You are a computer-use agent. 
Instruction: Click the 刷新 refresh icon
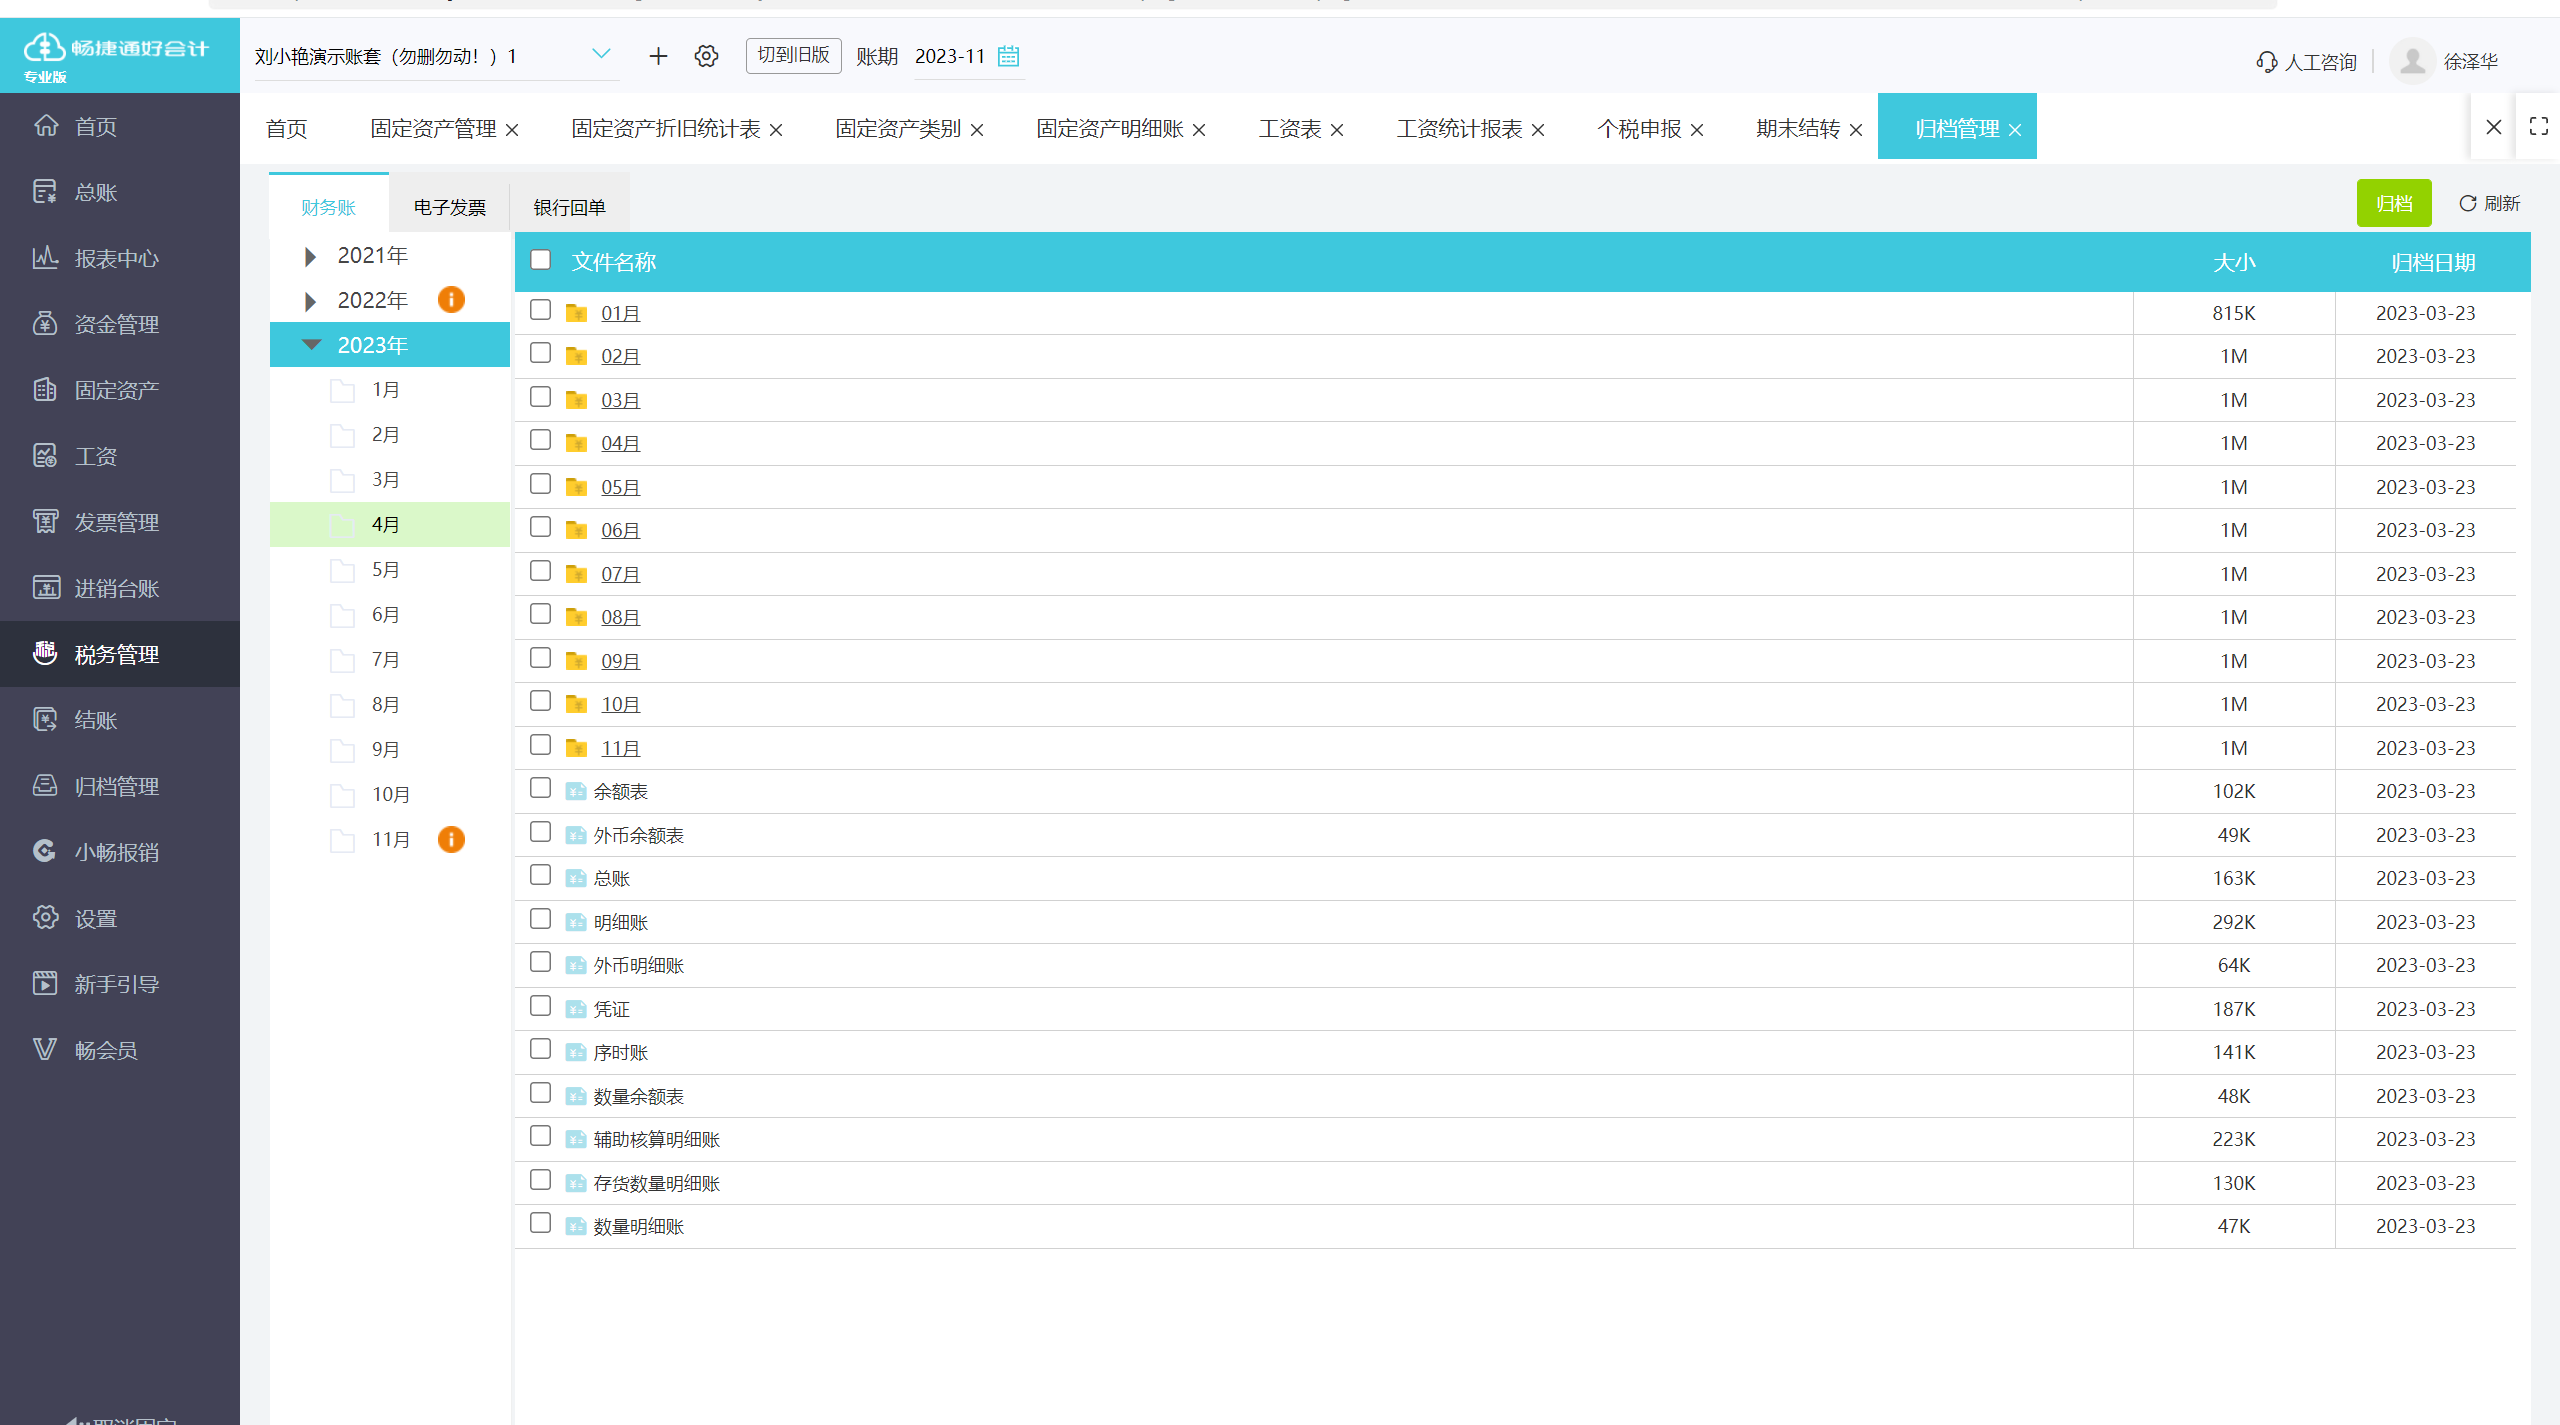pos(2469,202)
